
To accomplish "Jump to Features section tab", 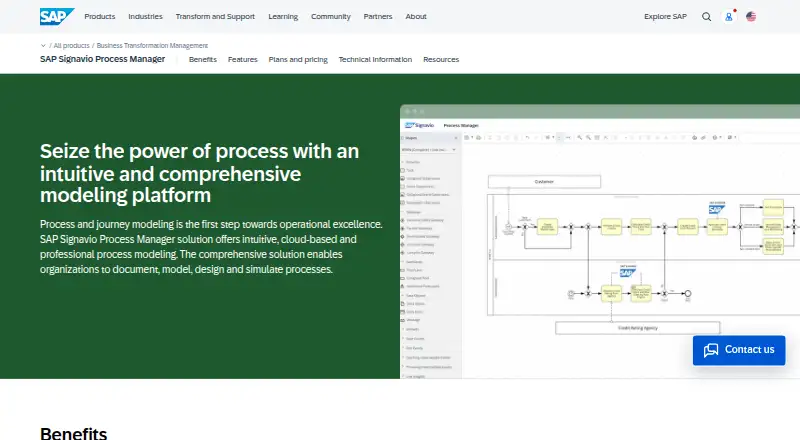I will coord(243,59).
